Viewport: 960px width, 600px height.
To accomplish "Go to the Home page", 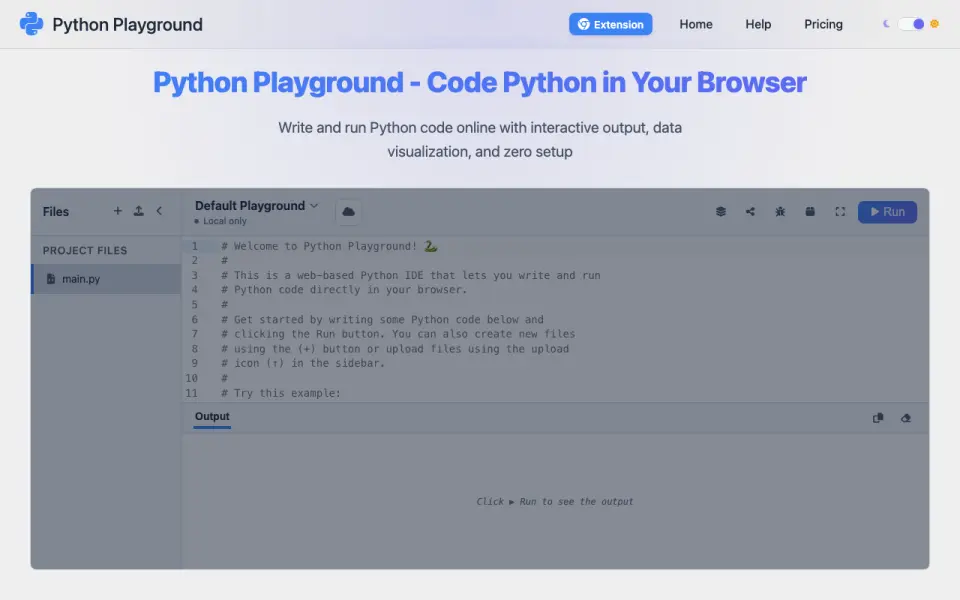I will (696, 24).
